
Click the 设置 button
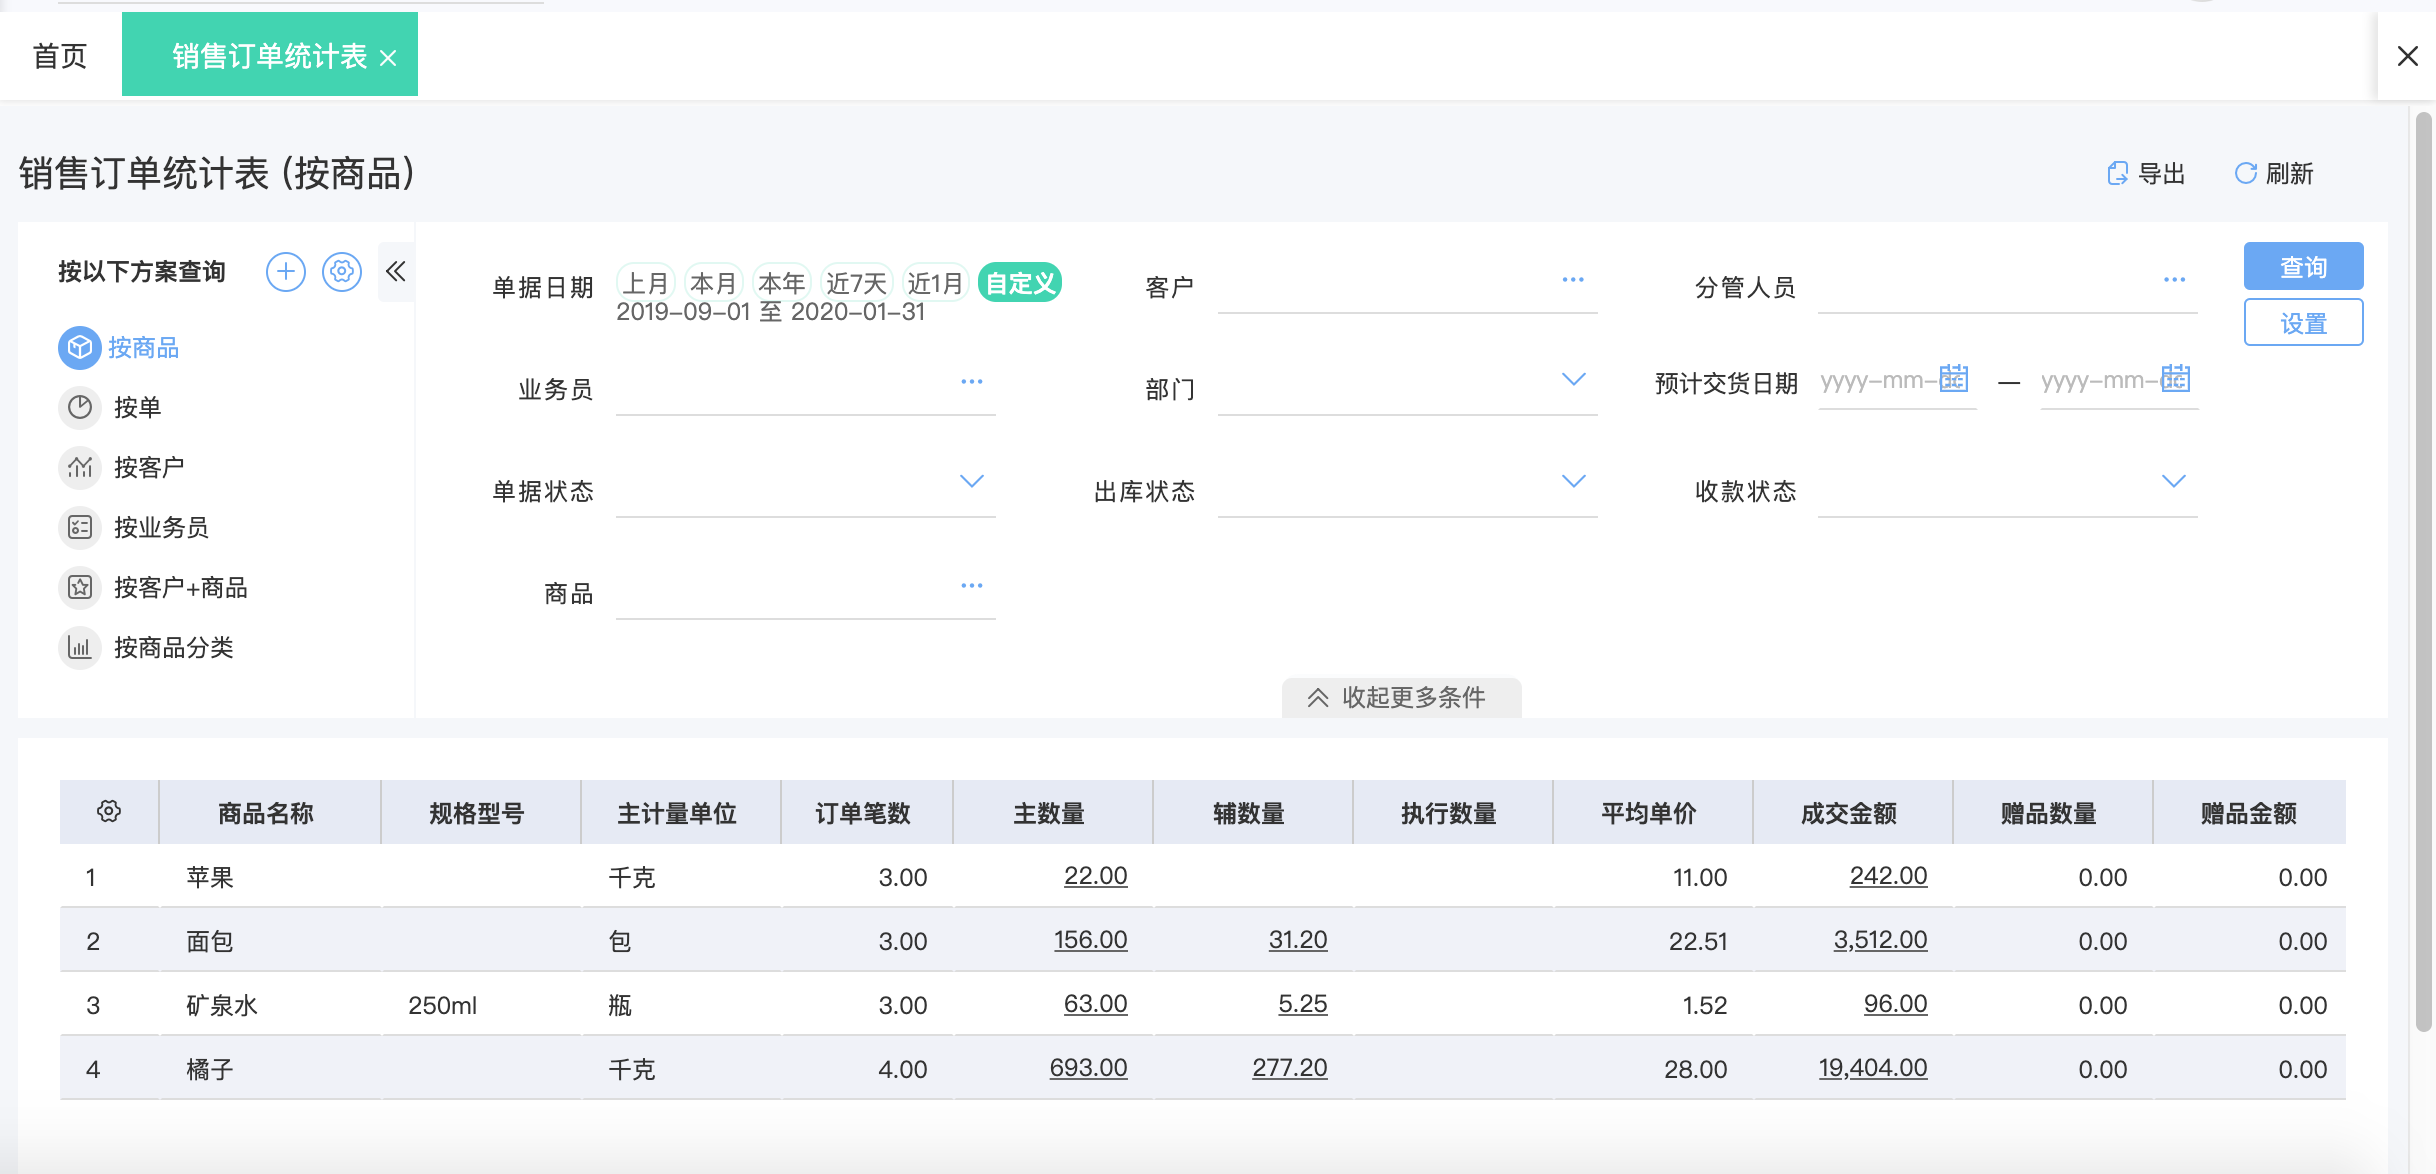pyautogui.click(x=2306, y=323)
